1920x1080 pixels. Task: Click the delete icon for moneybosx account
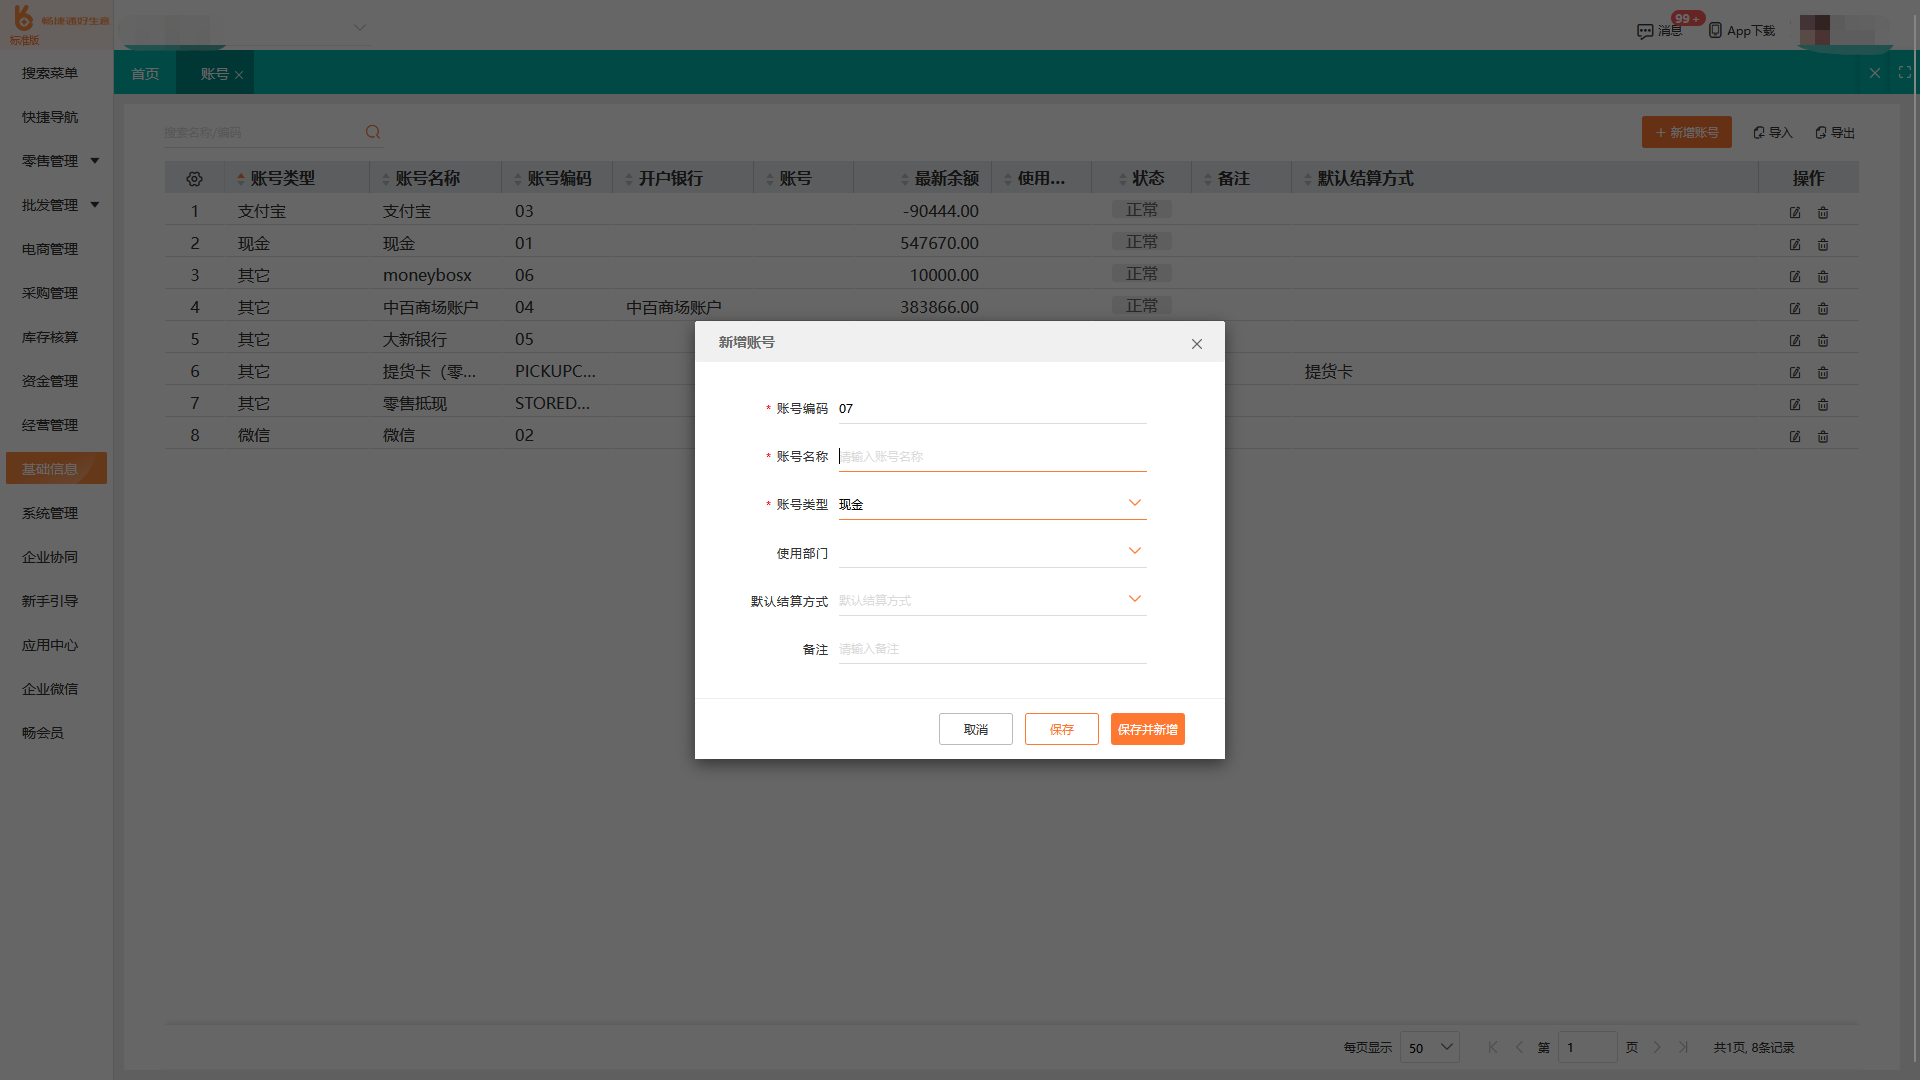[1824, 276]
